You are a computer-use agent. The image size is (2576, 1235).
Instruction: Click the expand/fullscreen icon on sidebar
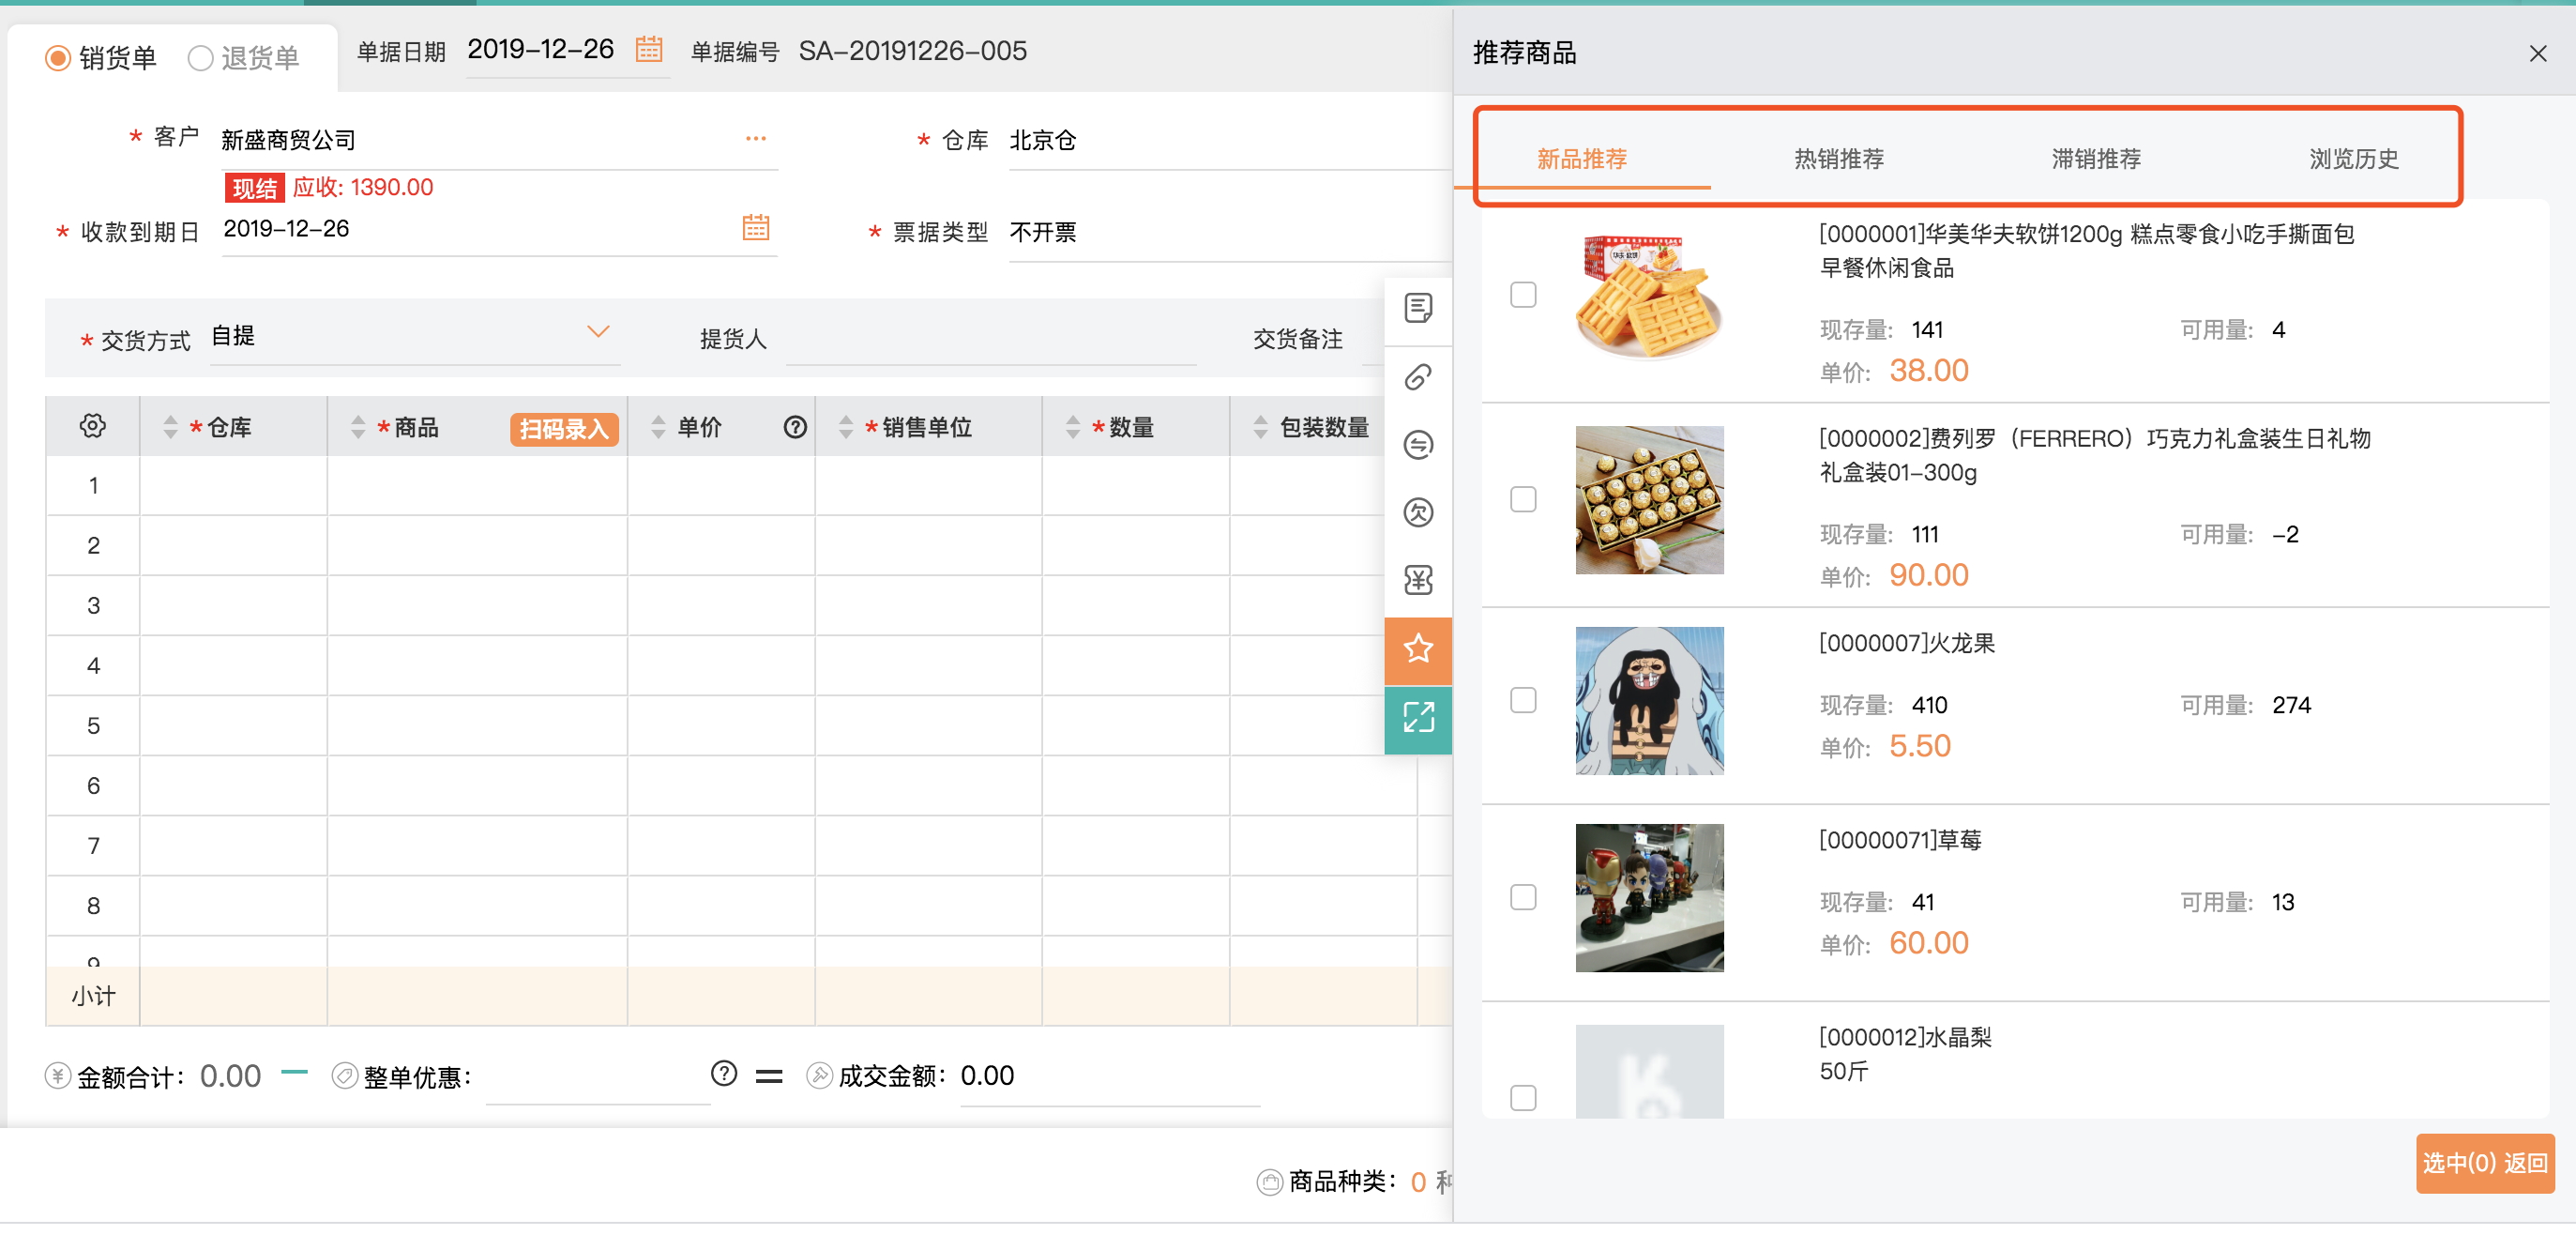pos(1417,719)
